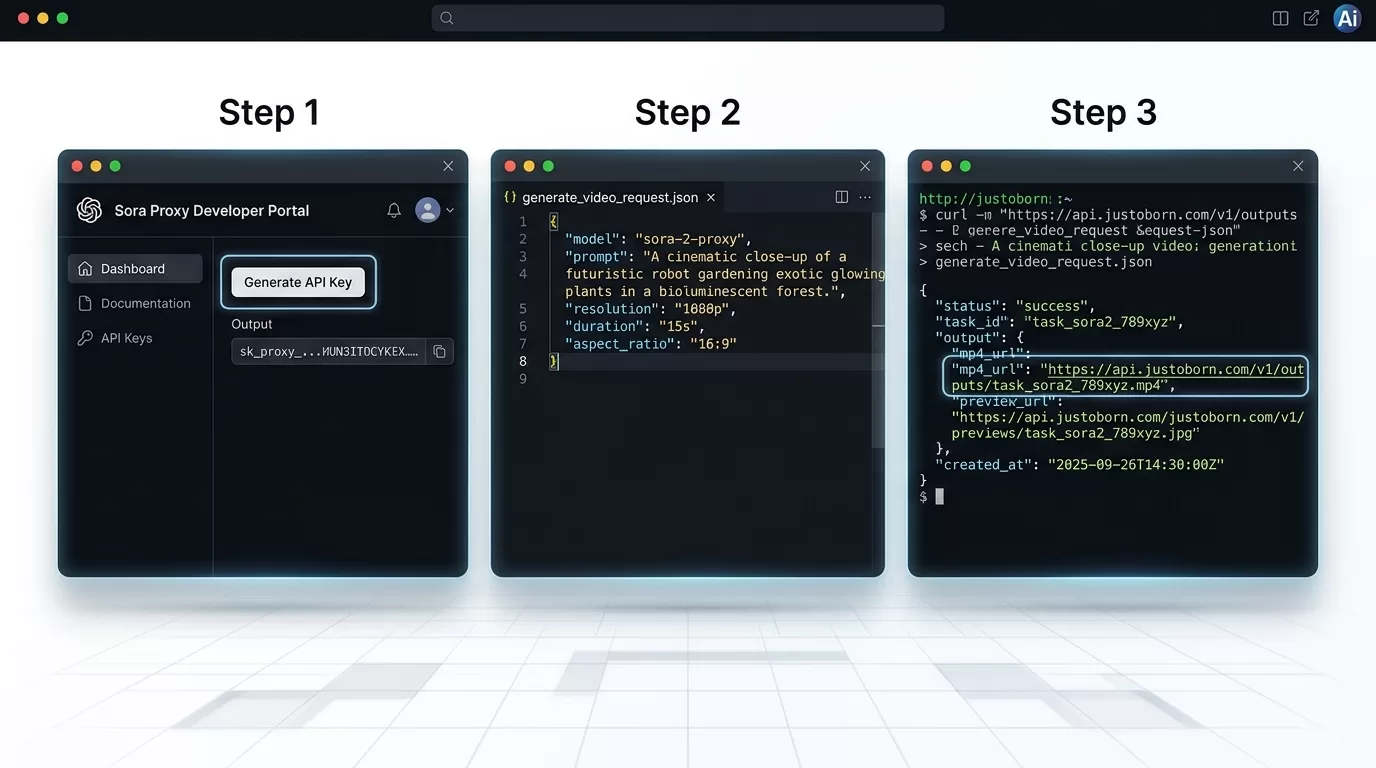This screenshot has height=768, width=1376.
Task: Click the OpenAI logo in the portal header
Action: click(x=89, y=210)
